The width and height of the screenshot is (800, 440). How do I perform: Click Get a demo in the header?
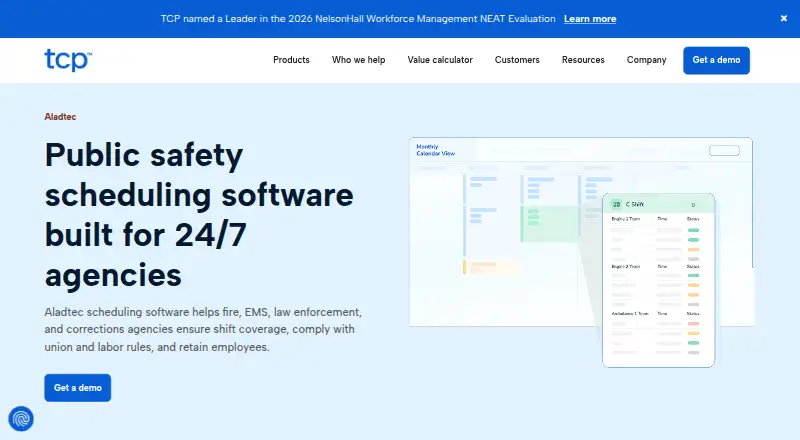tap(716, 60)
